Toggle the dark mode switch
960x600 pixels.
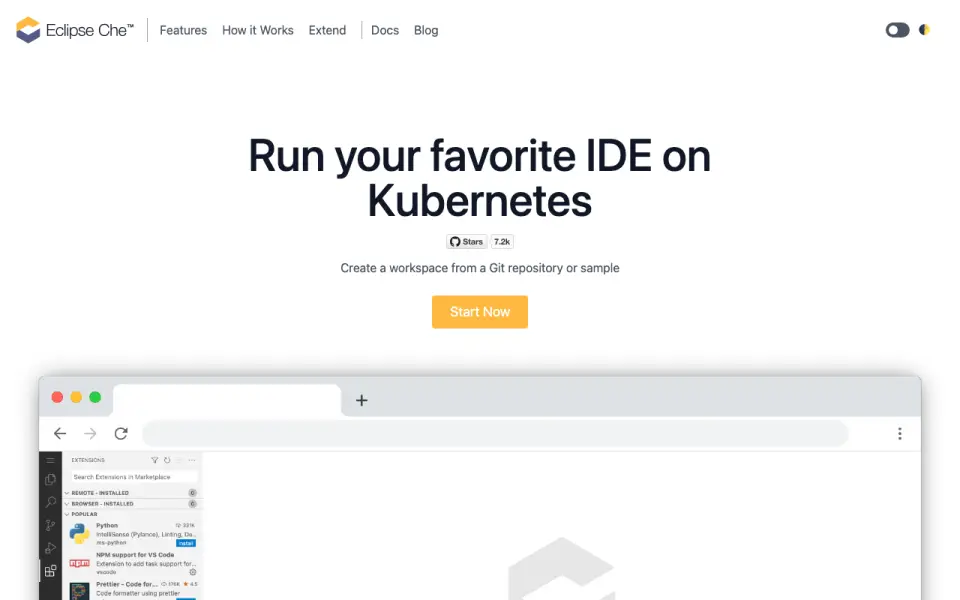point(897,30)
